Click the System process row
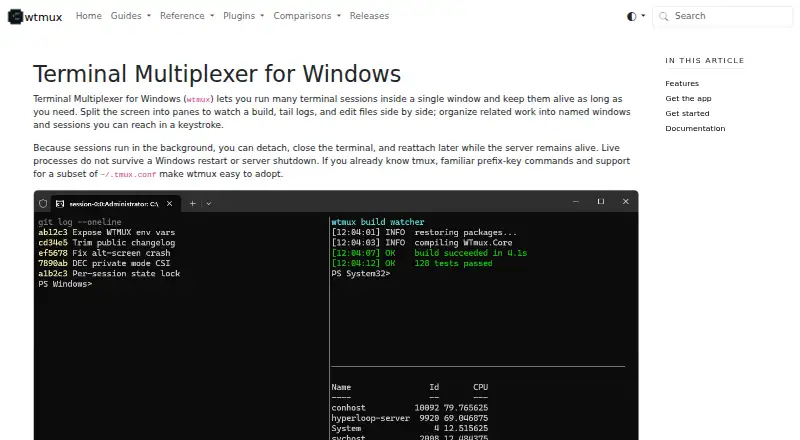 (x=410, y=428)
